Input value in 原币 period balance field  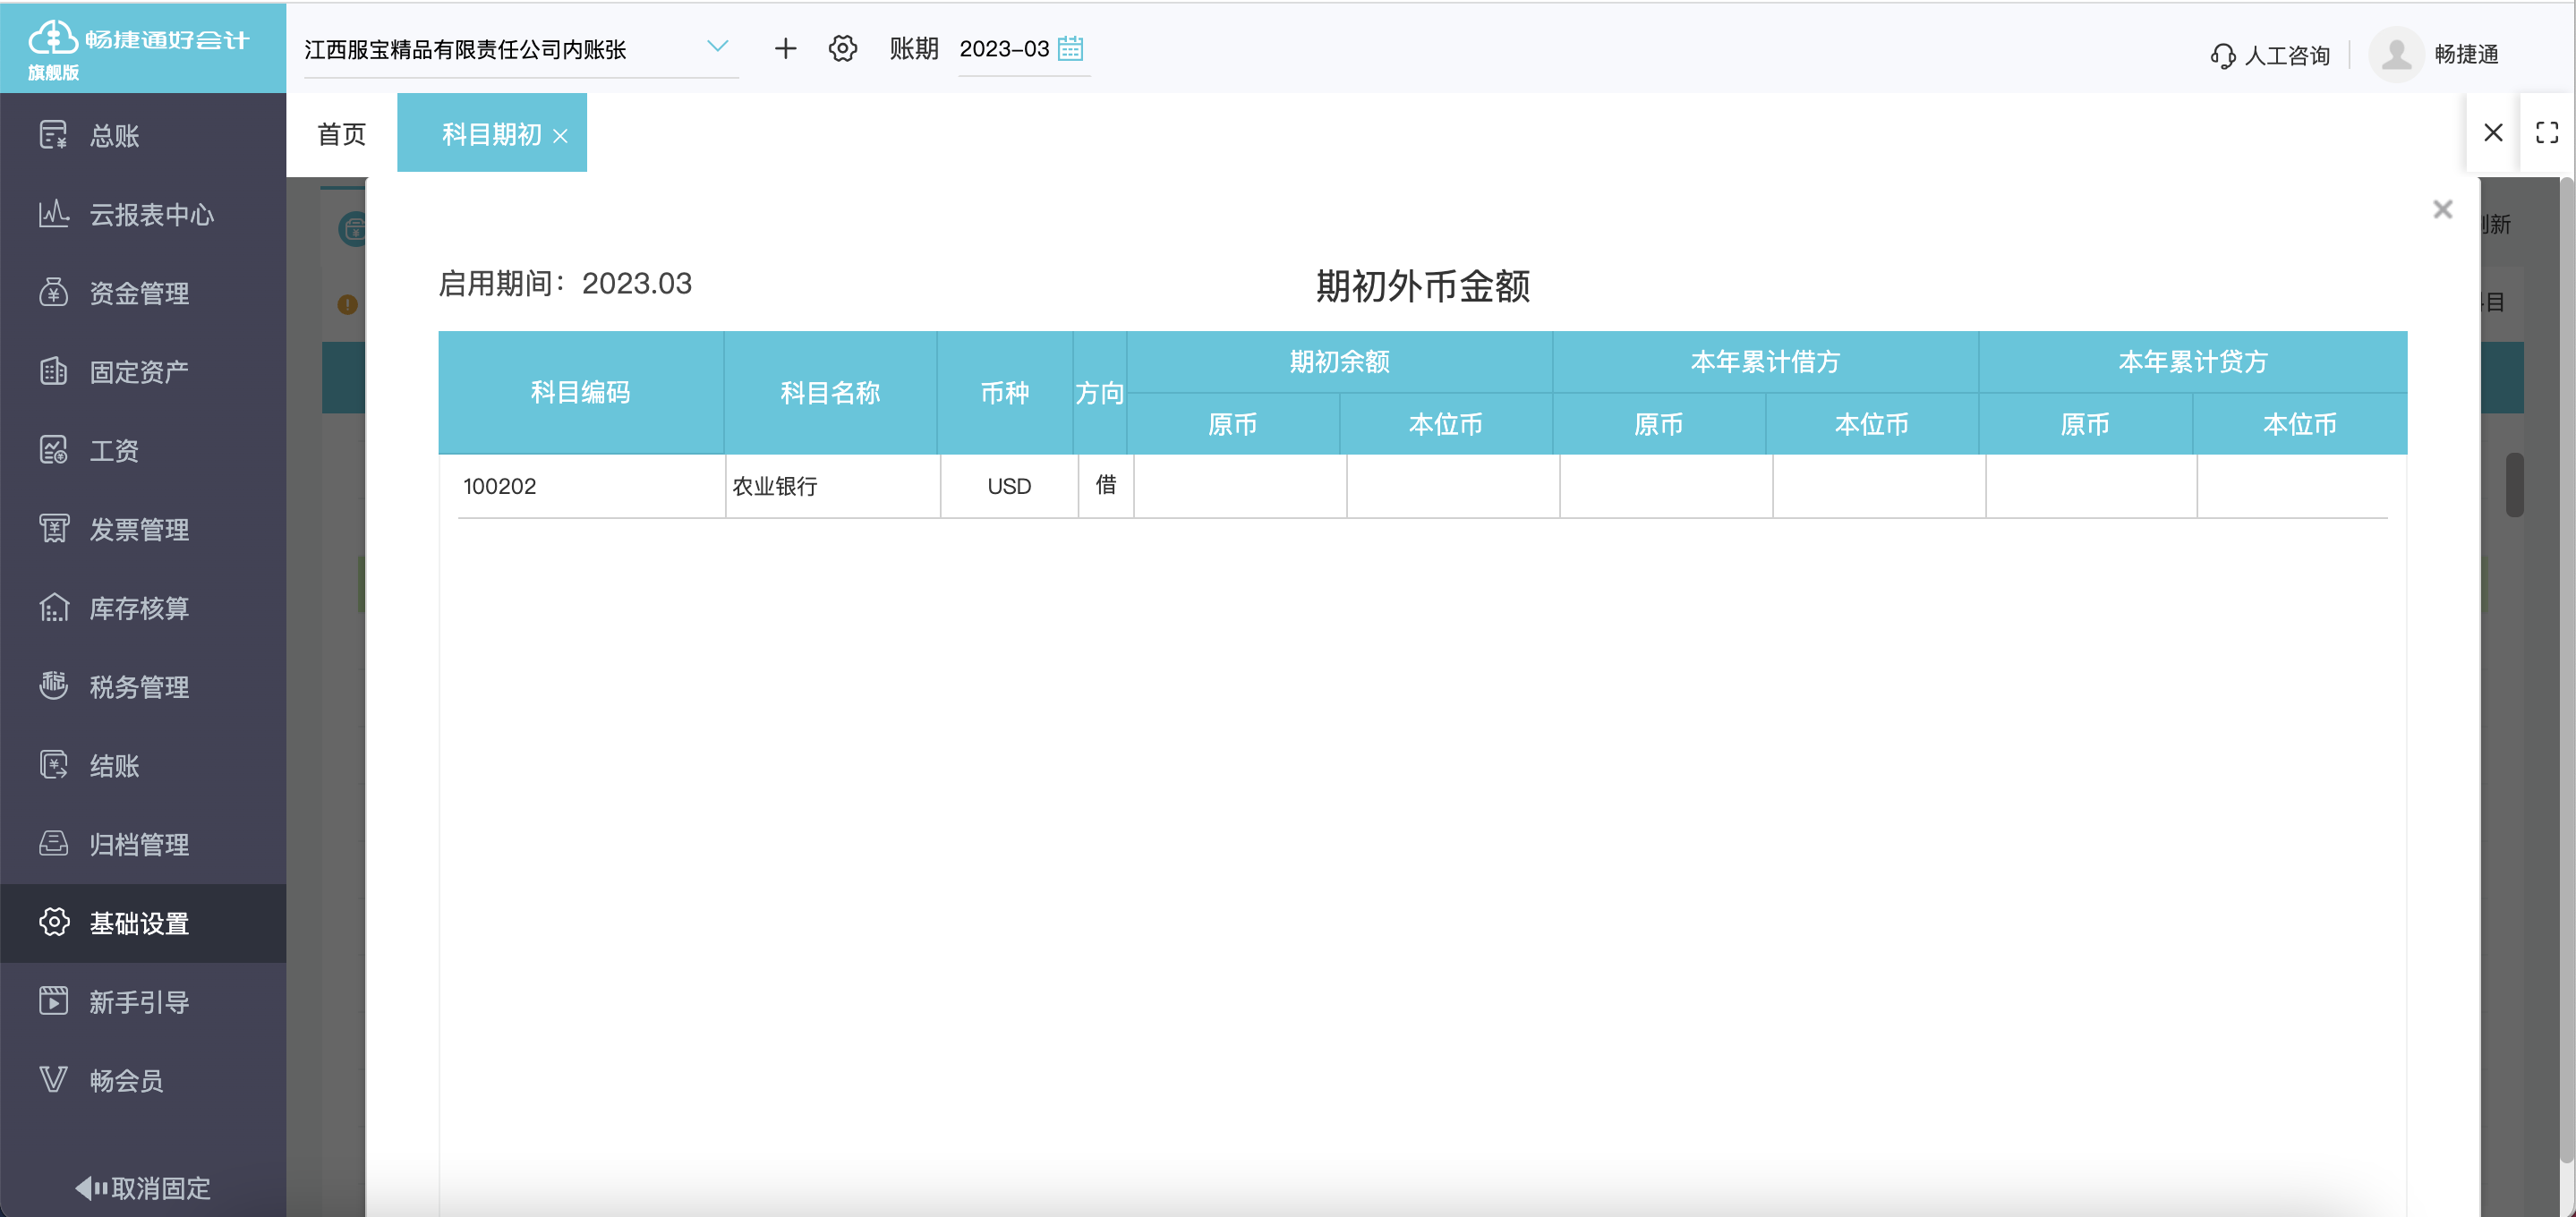pyautogui.click(x=1239, y=486)
